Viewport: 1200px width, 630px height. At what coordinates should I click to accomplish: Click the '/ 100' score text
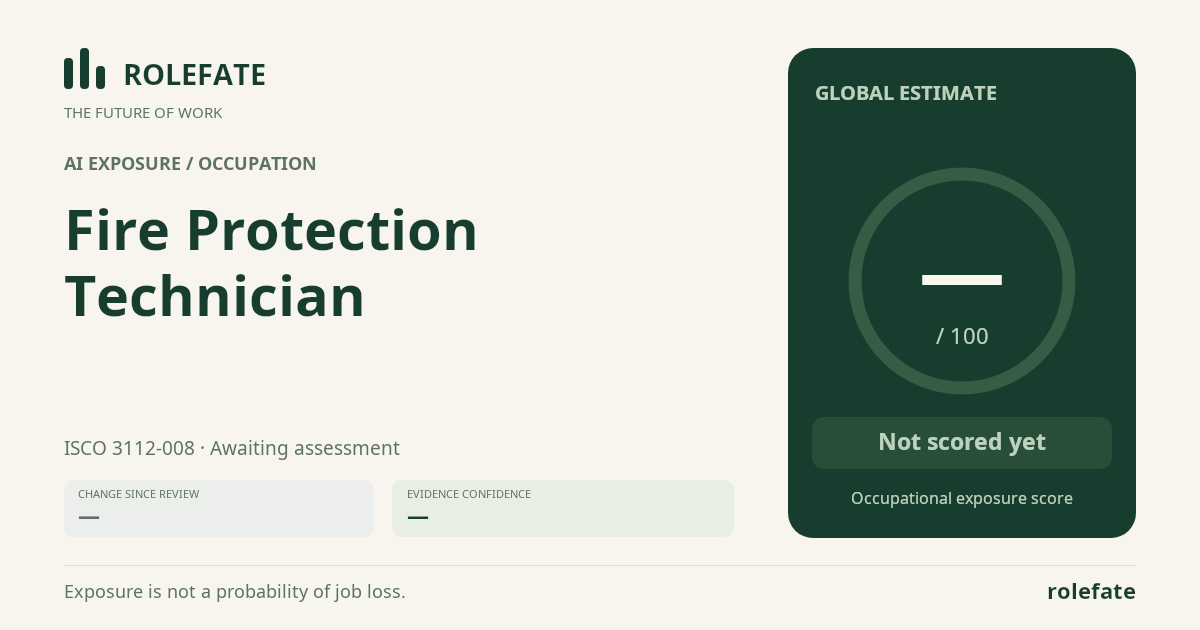click(x=962, y=336)
